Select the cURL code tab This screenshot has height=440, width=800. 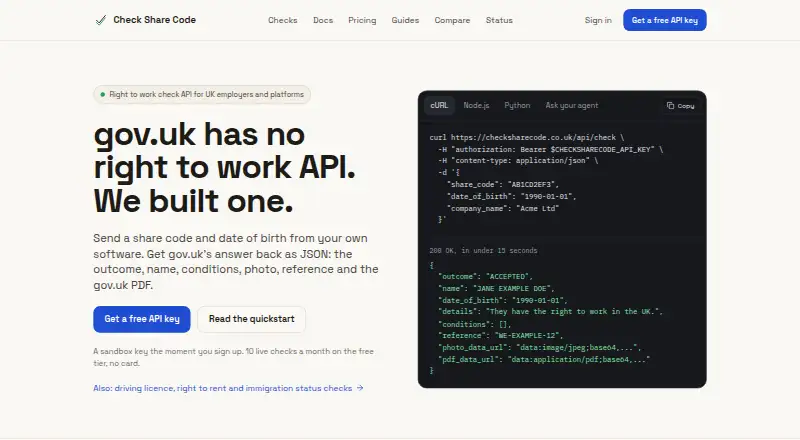point(439,105)
